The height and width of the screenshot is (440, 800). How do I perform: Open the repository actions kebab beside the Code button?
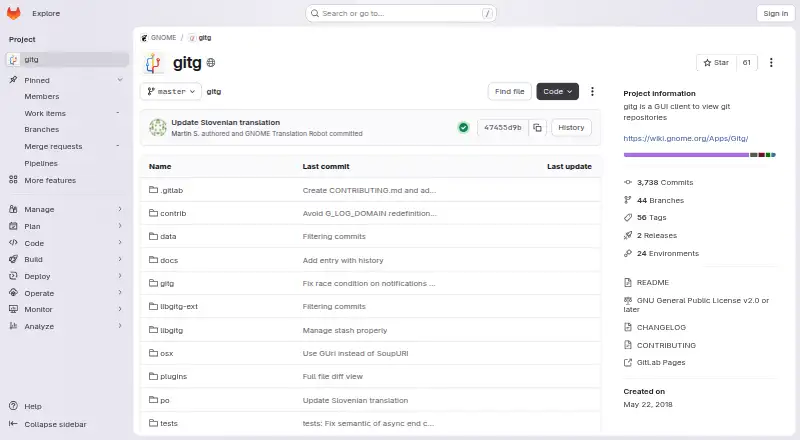coord(592,91)
